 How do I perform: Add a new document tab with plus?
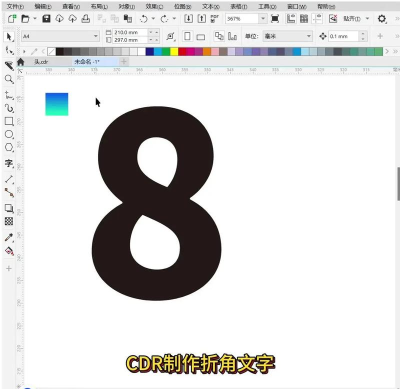(x=124, y=61)
